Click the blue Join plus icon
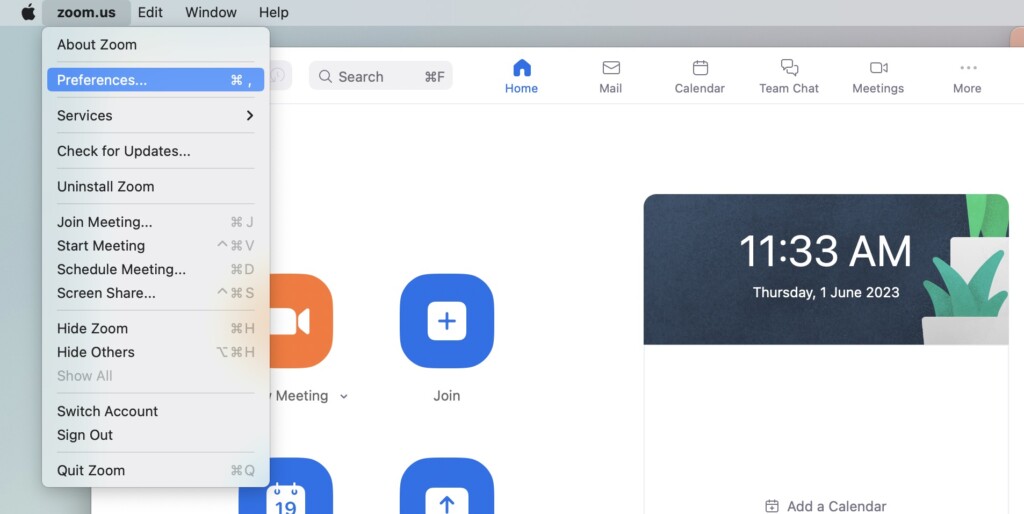 447,321
